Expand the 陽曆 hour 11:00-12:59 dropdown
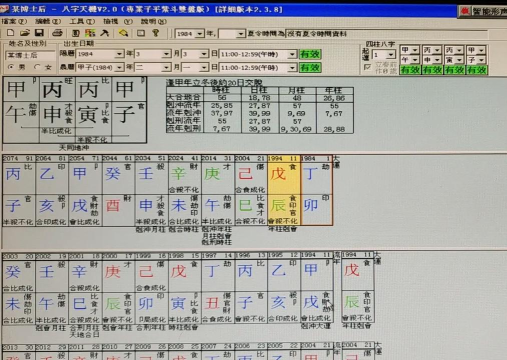Image resolution: width=507 pixels, height=360 pixels. [292, 54]
